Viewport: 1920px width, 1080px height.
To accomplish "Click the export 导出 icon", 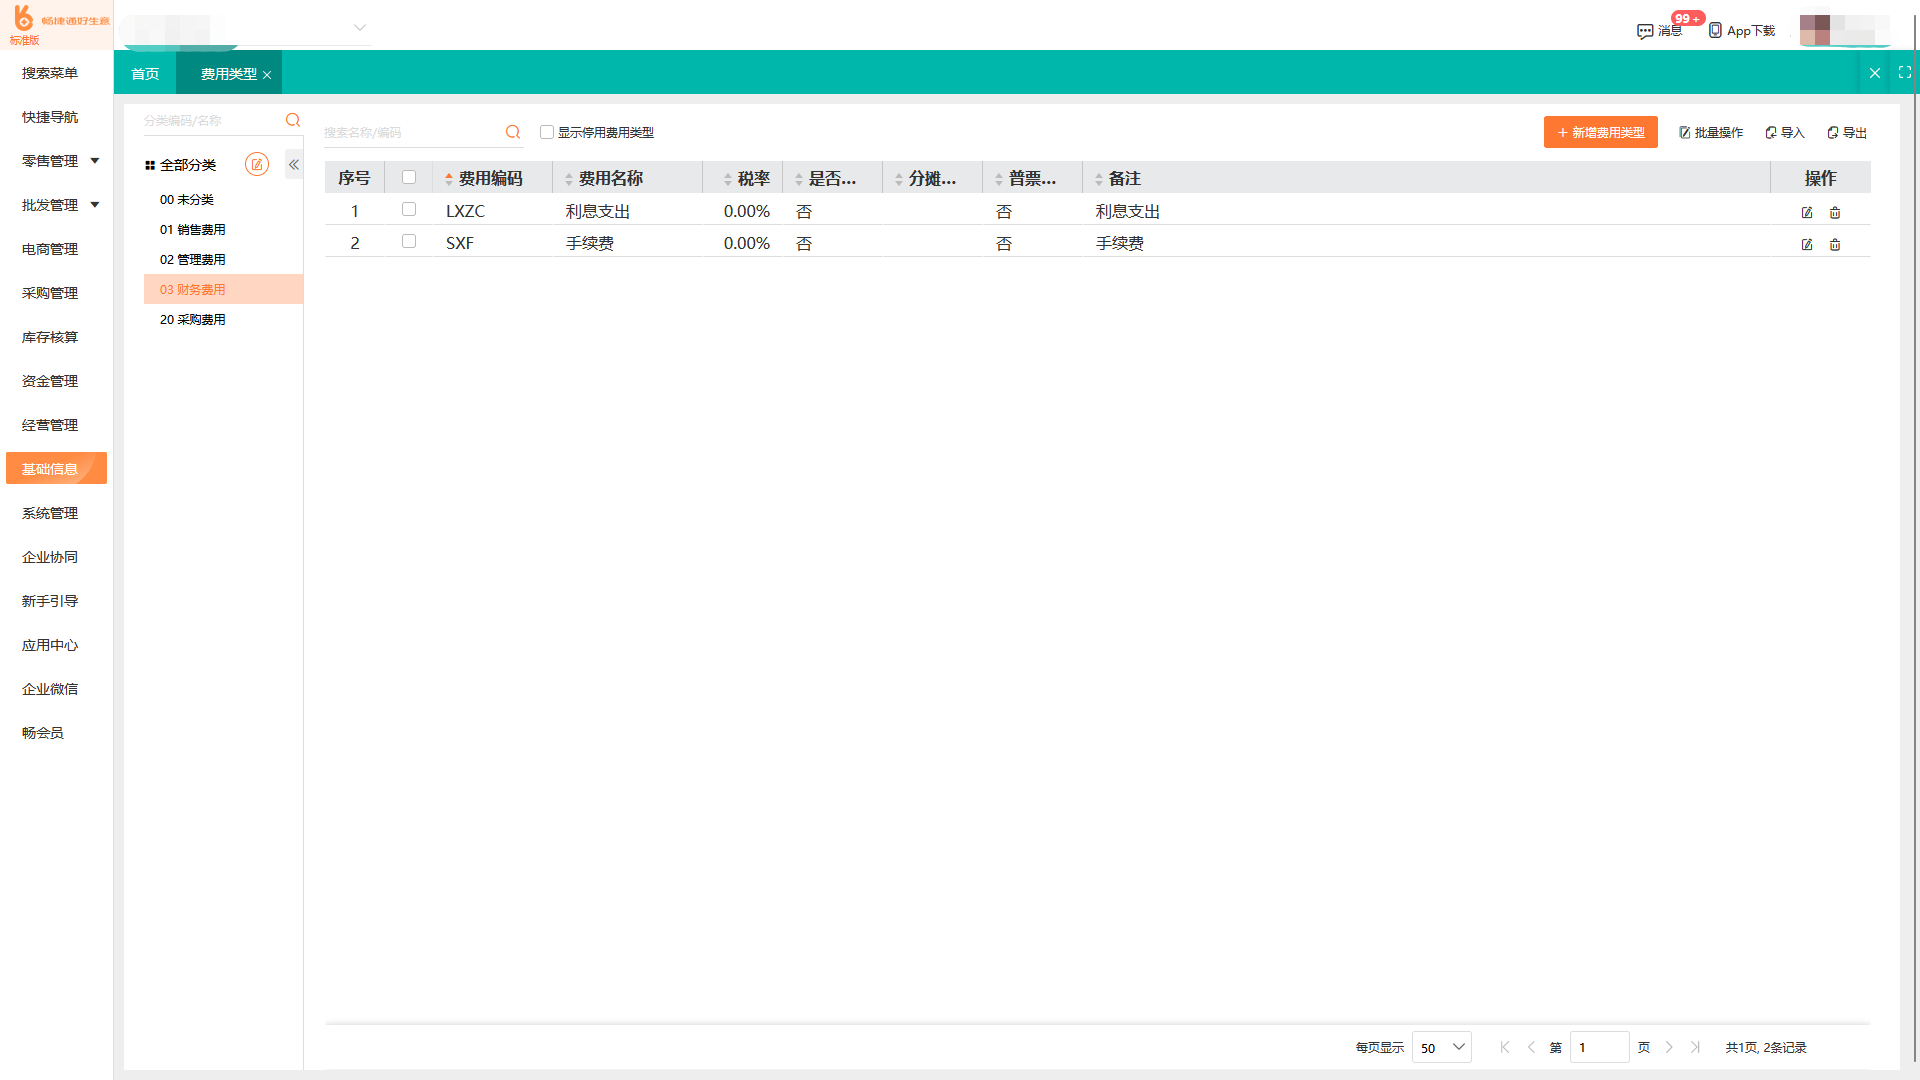I will tap(1847, 132).
